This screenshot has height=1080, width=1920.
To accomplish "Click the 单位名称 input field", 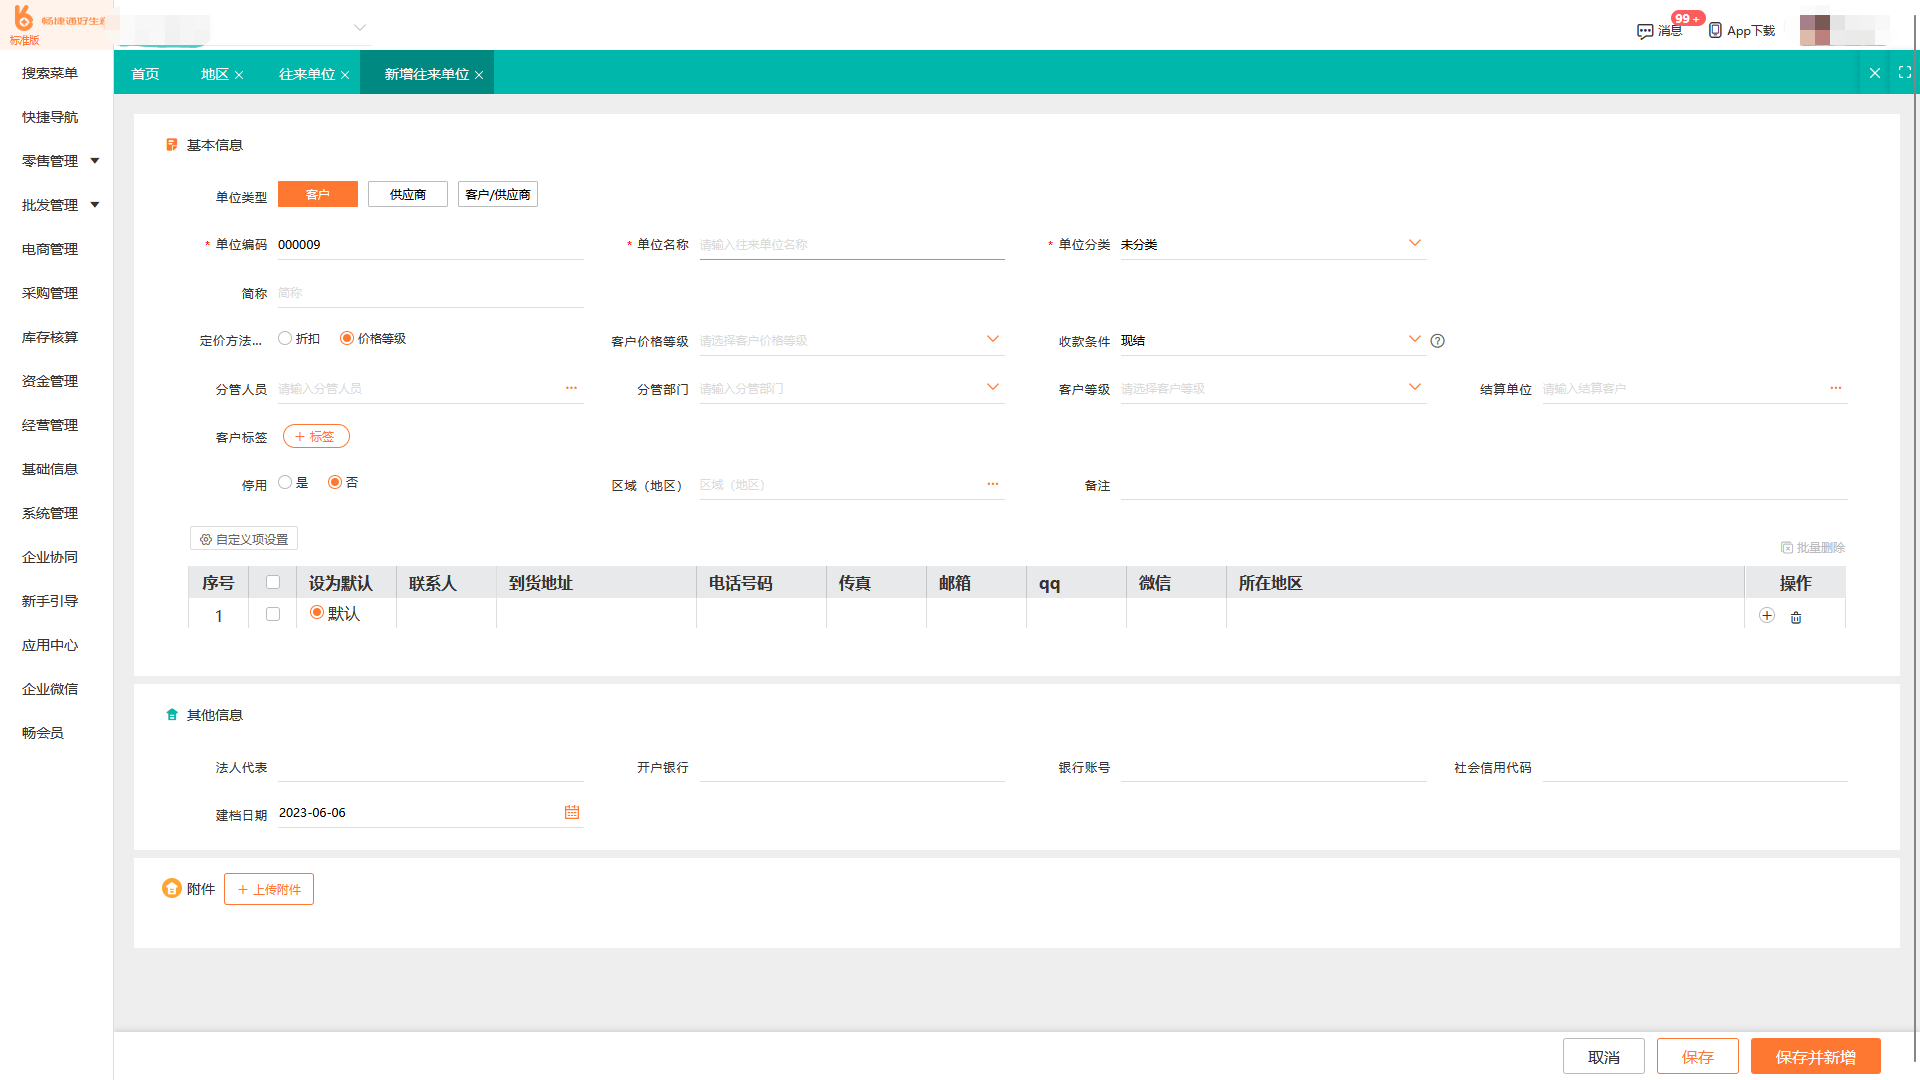I will coord(851,244).
